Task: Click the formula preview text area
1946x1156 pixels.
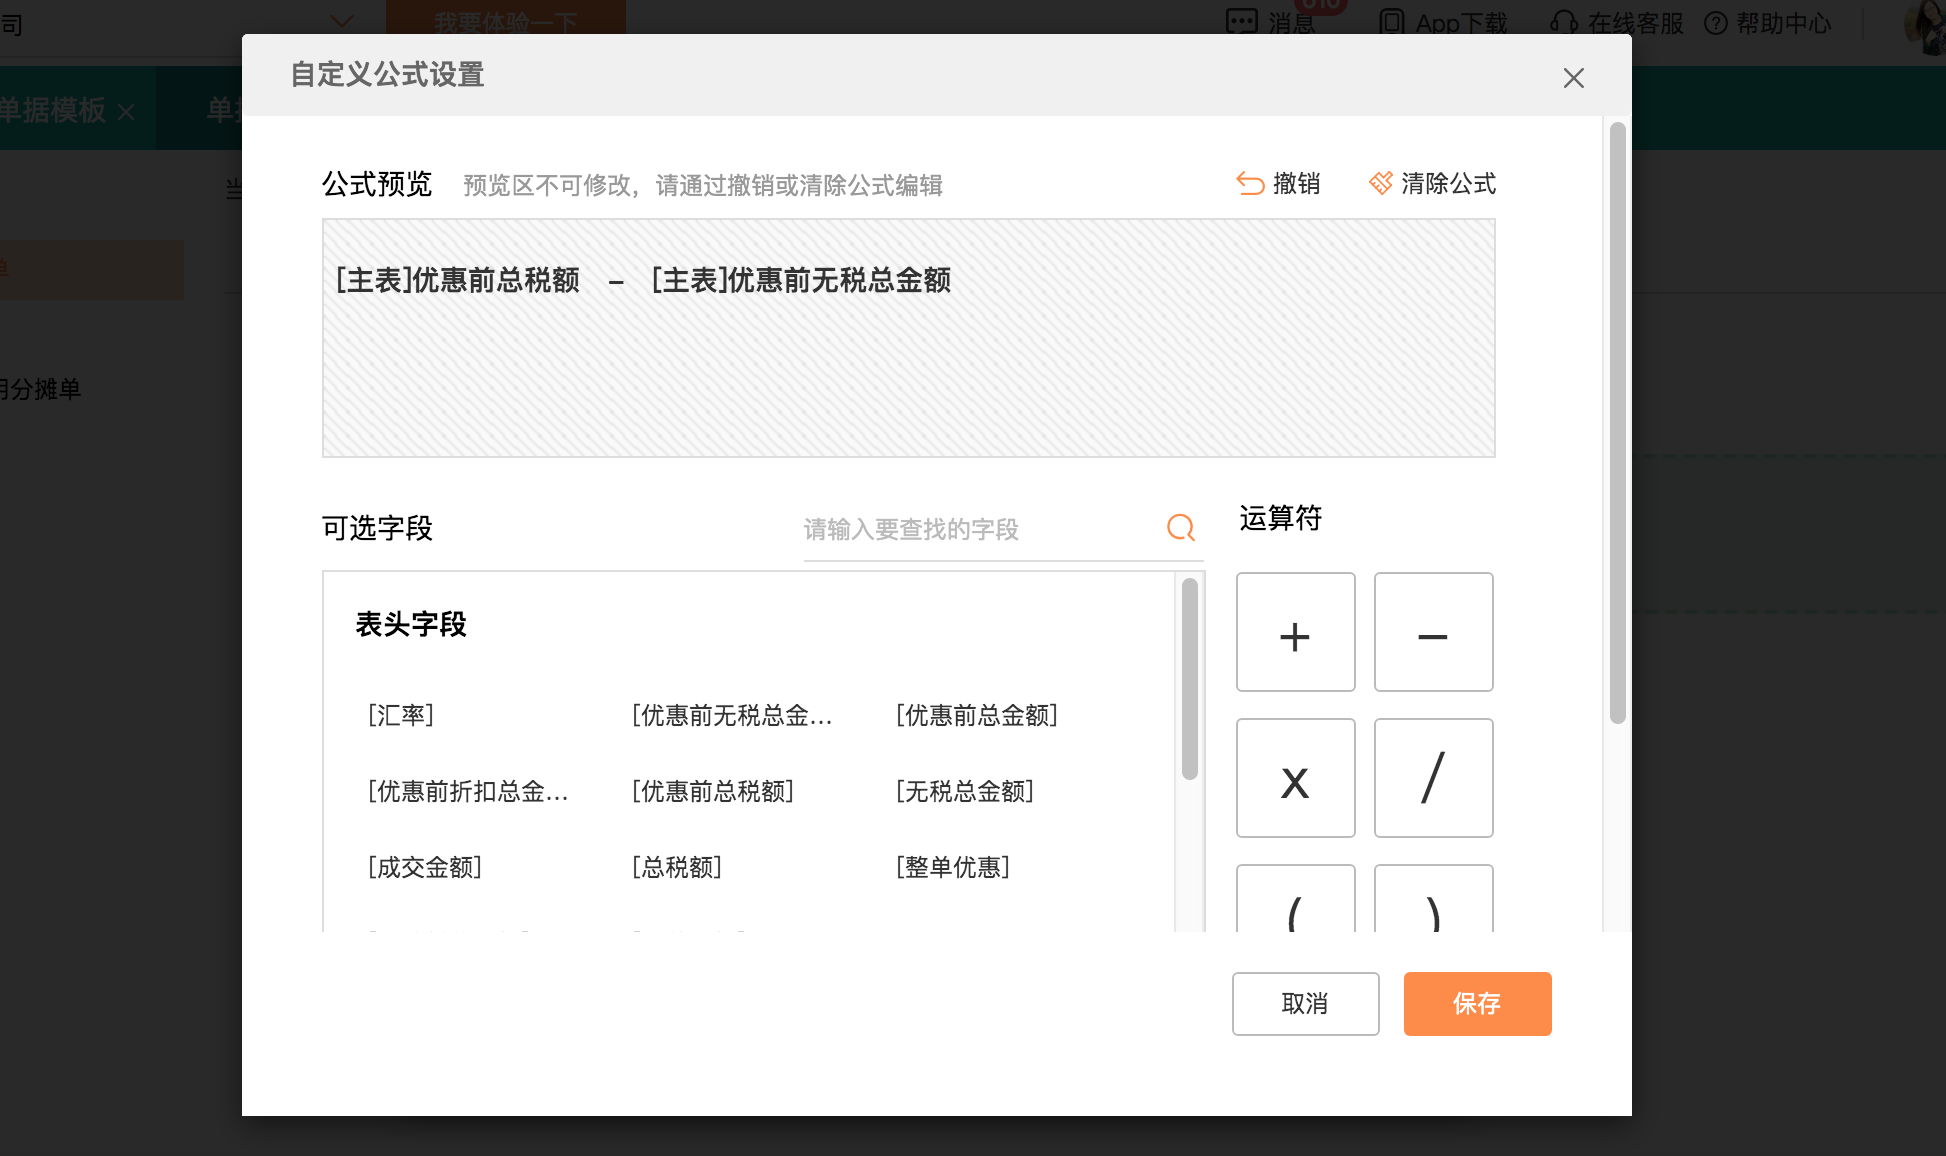Action: pos(908,336)
